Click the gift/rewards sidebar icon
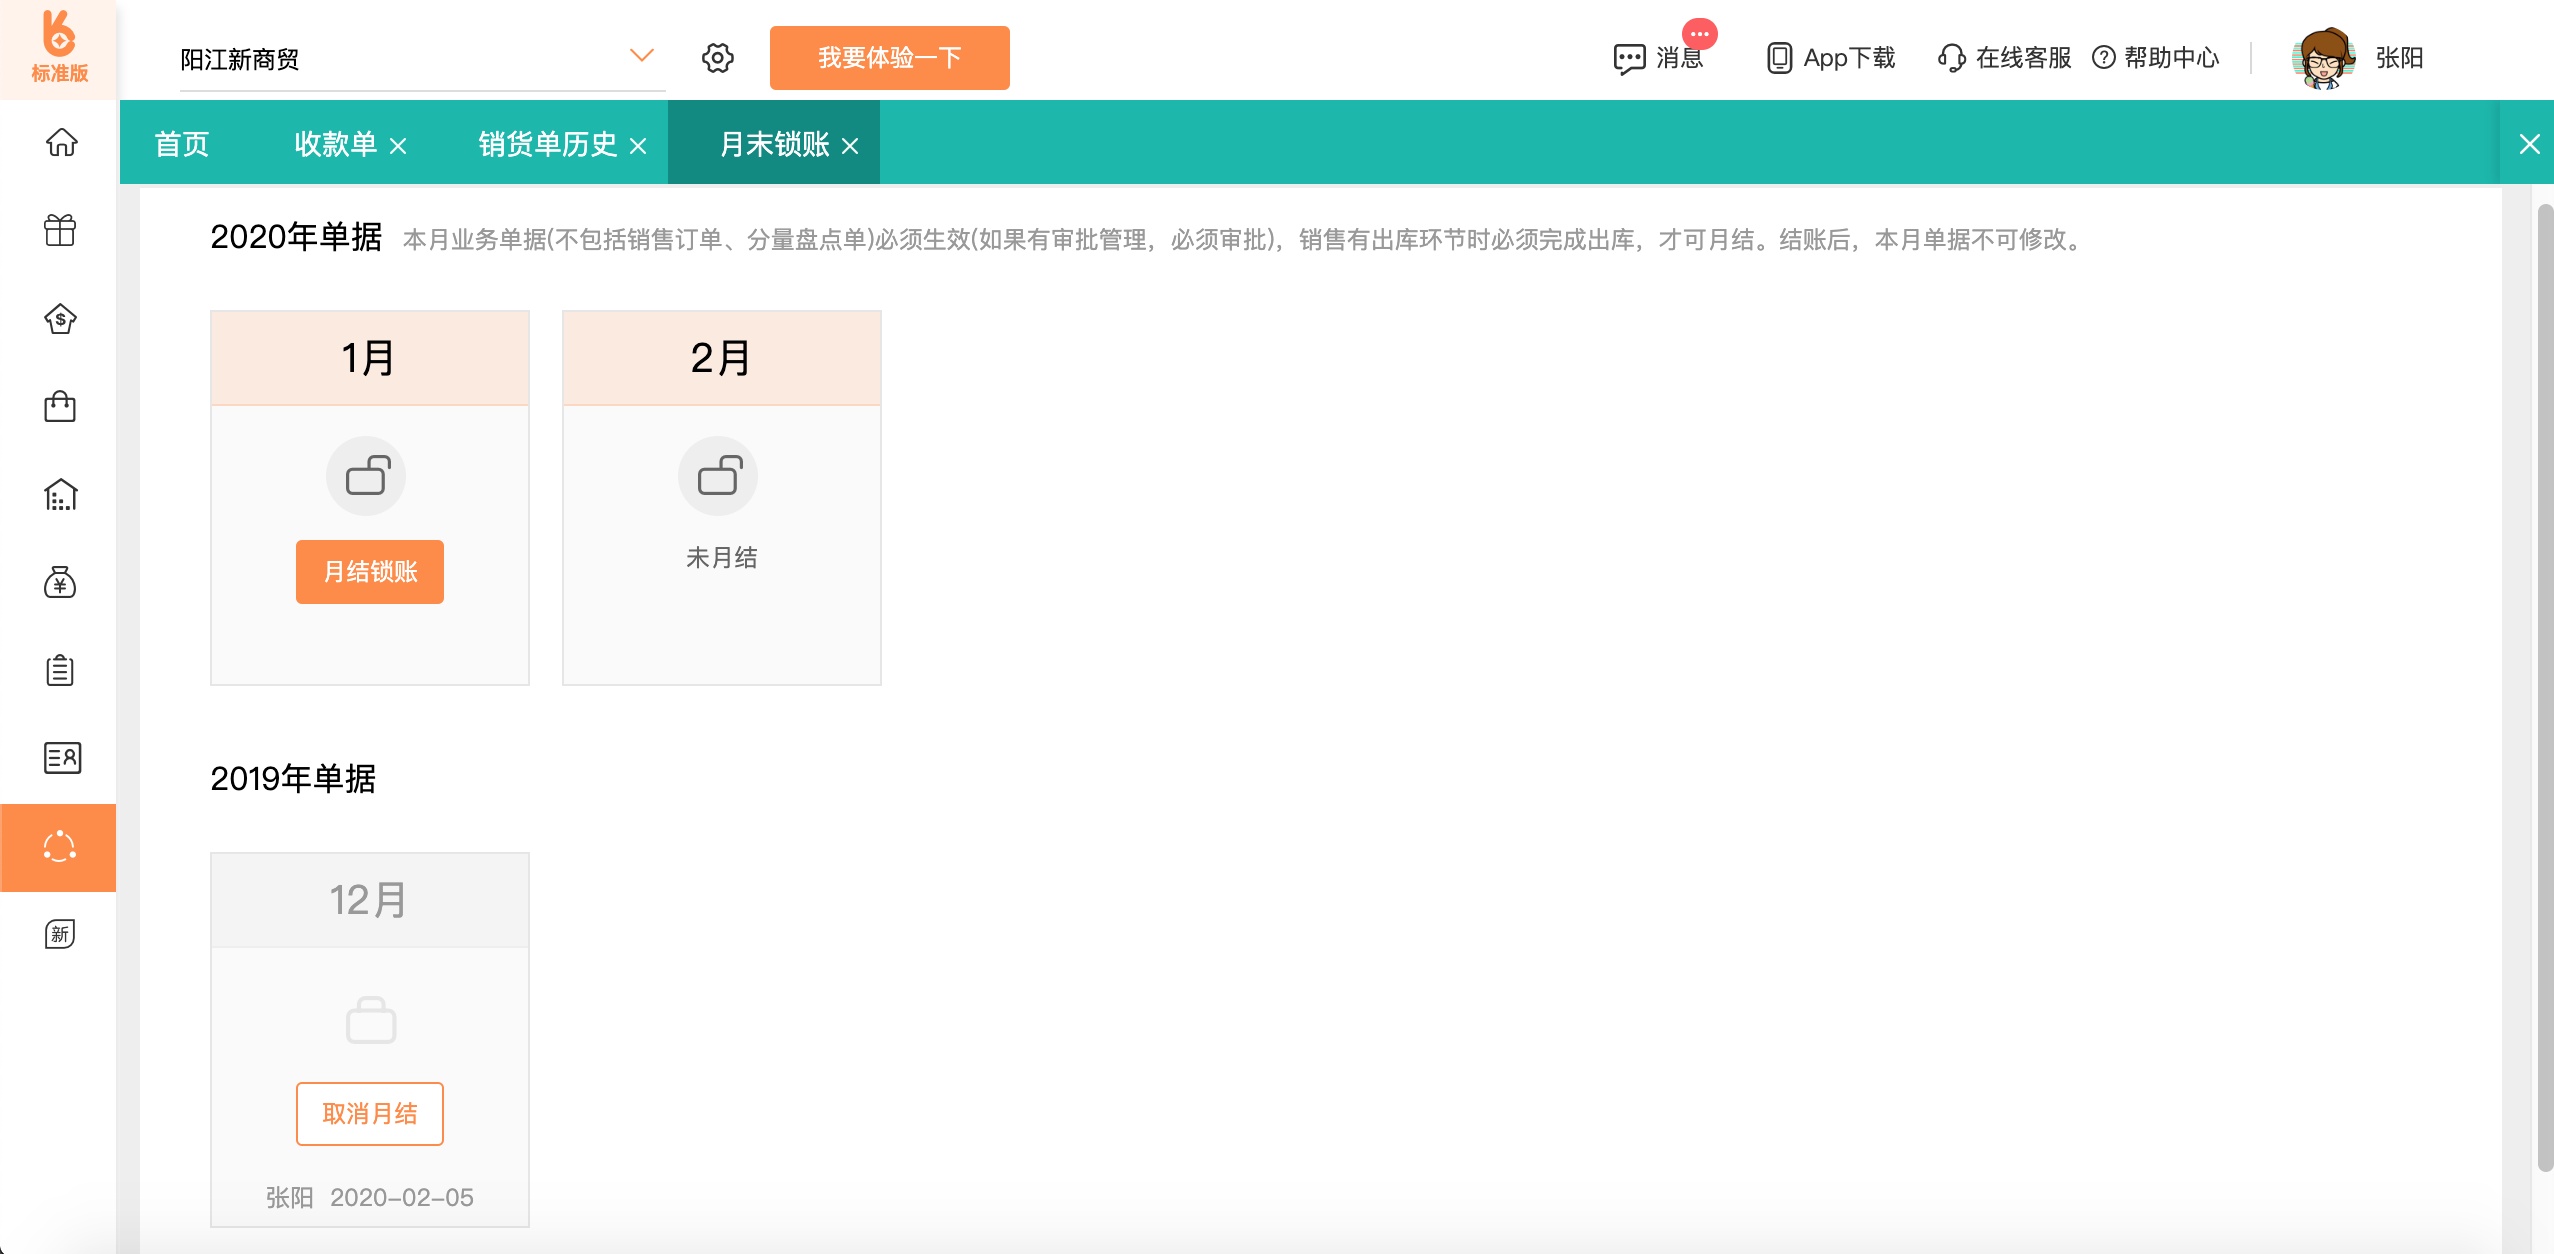The width and height of the screenshot is (2554, 1254). (60, 230)
